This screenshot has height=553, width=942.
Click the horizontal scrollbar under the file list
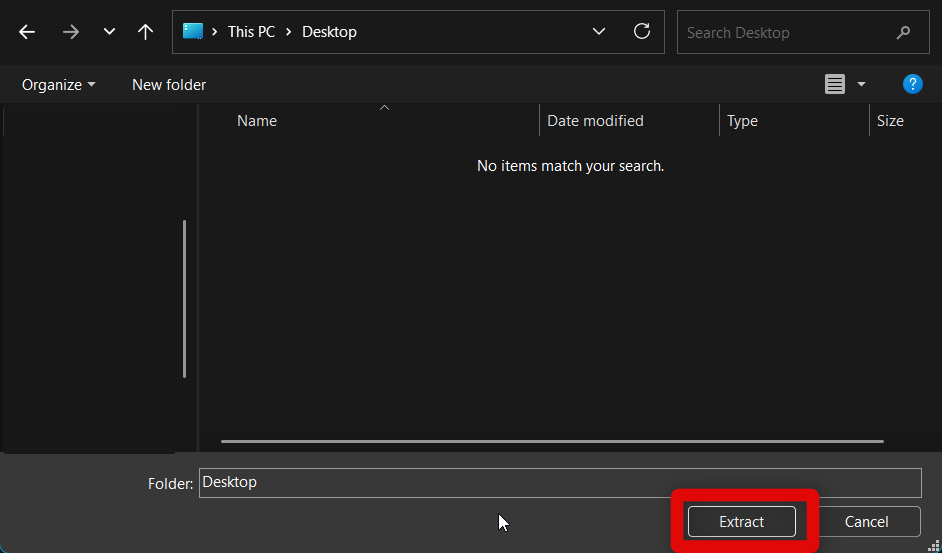click(552, 441)
